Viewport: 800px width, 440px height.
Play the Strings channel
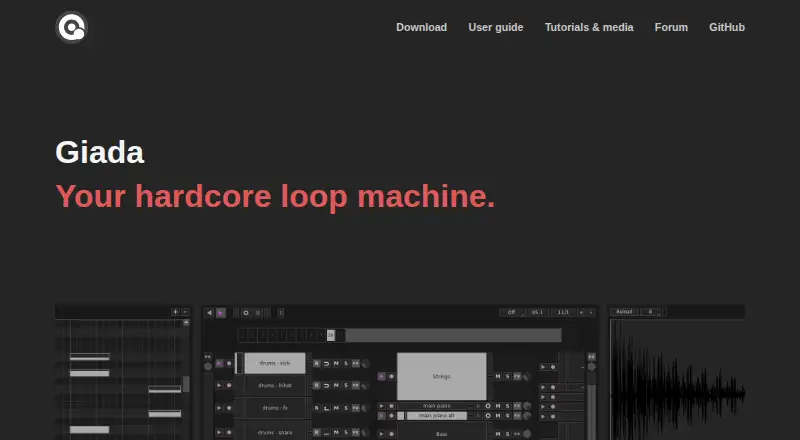point(382,376)
